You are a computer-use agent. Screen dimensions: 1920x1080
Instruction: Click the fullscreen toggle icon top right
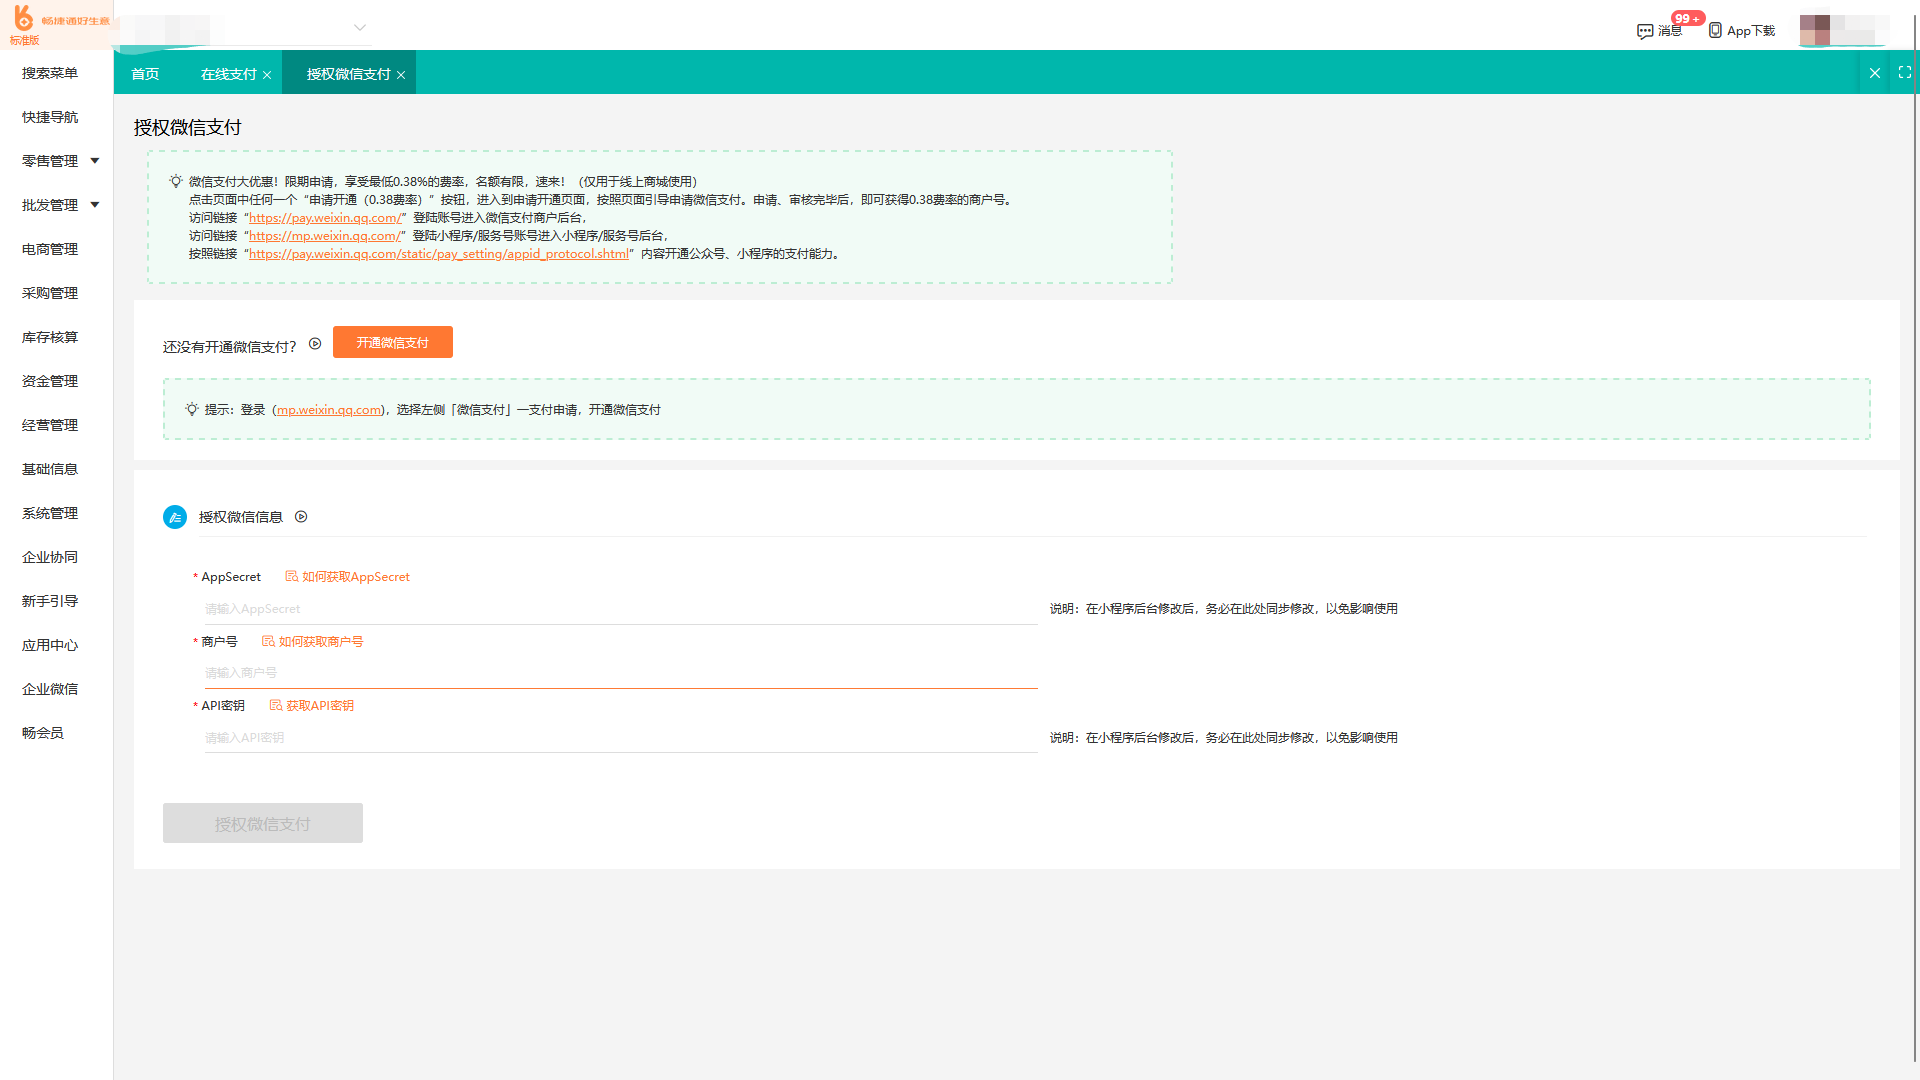click(1904, 73)
